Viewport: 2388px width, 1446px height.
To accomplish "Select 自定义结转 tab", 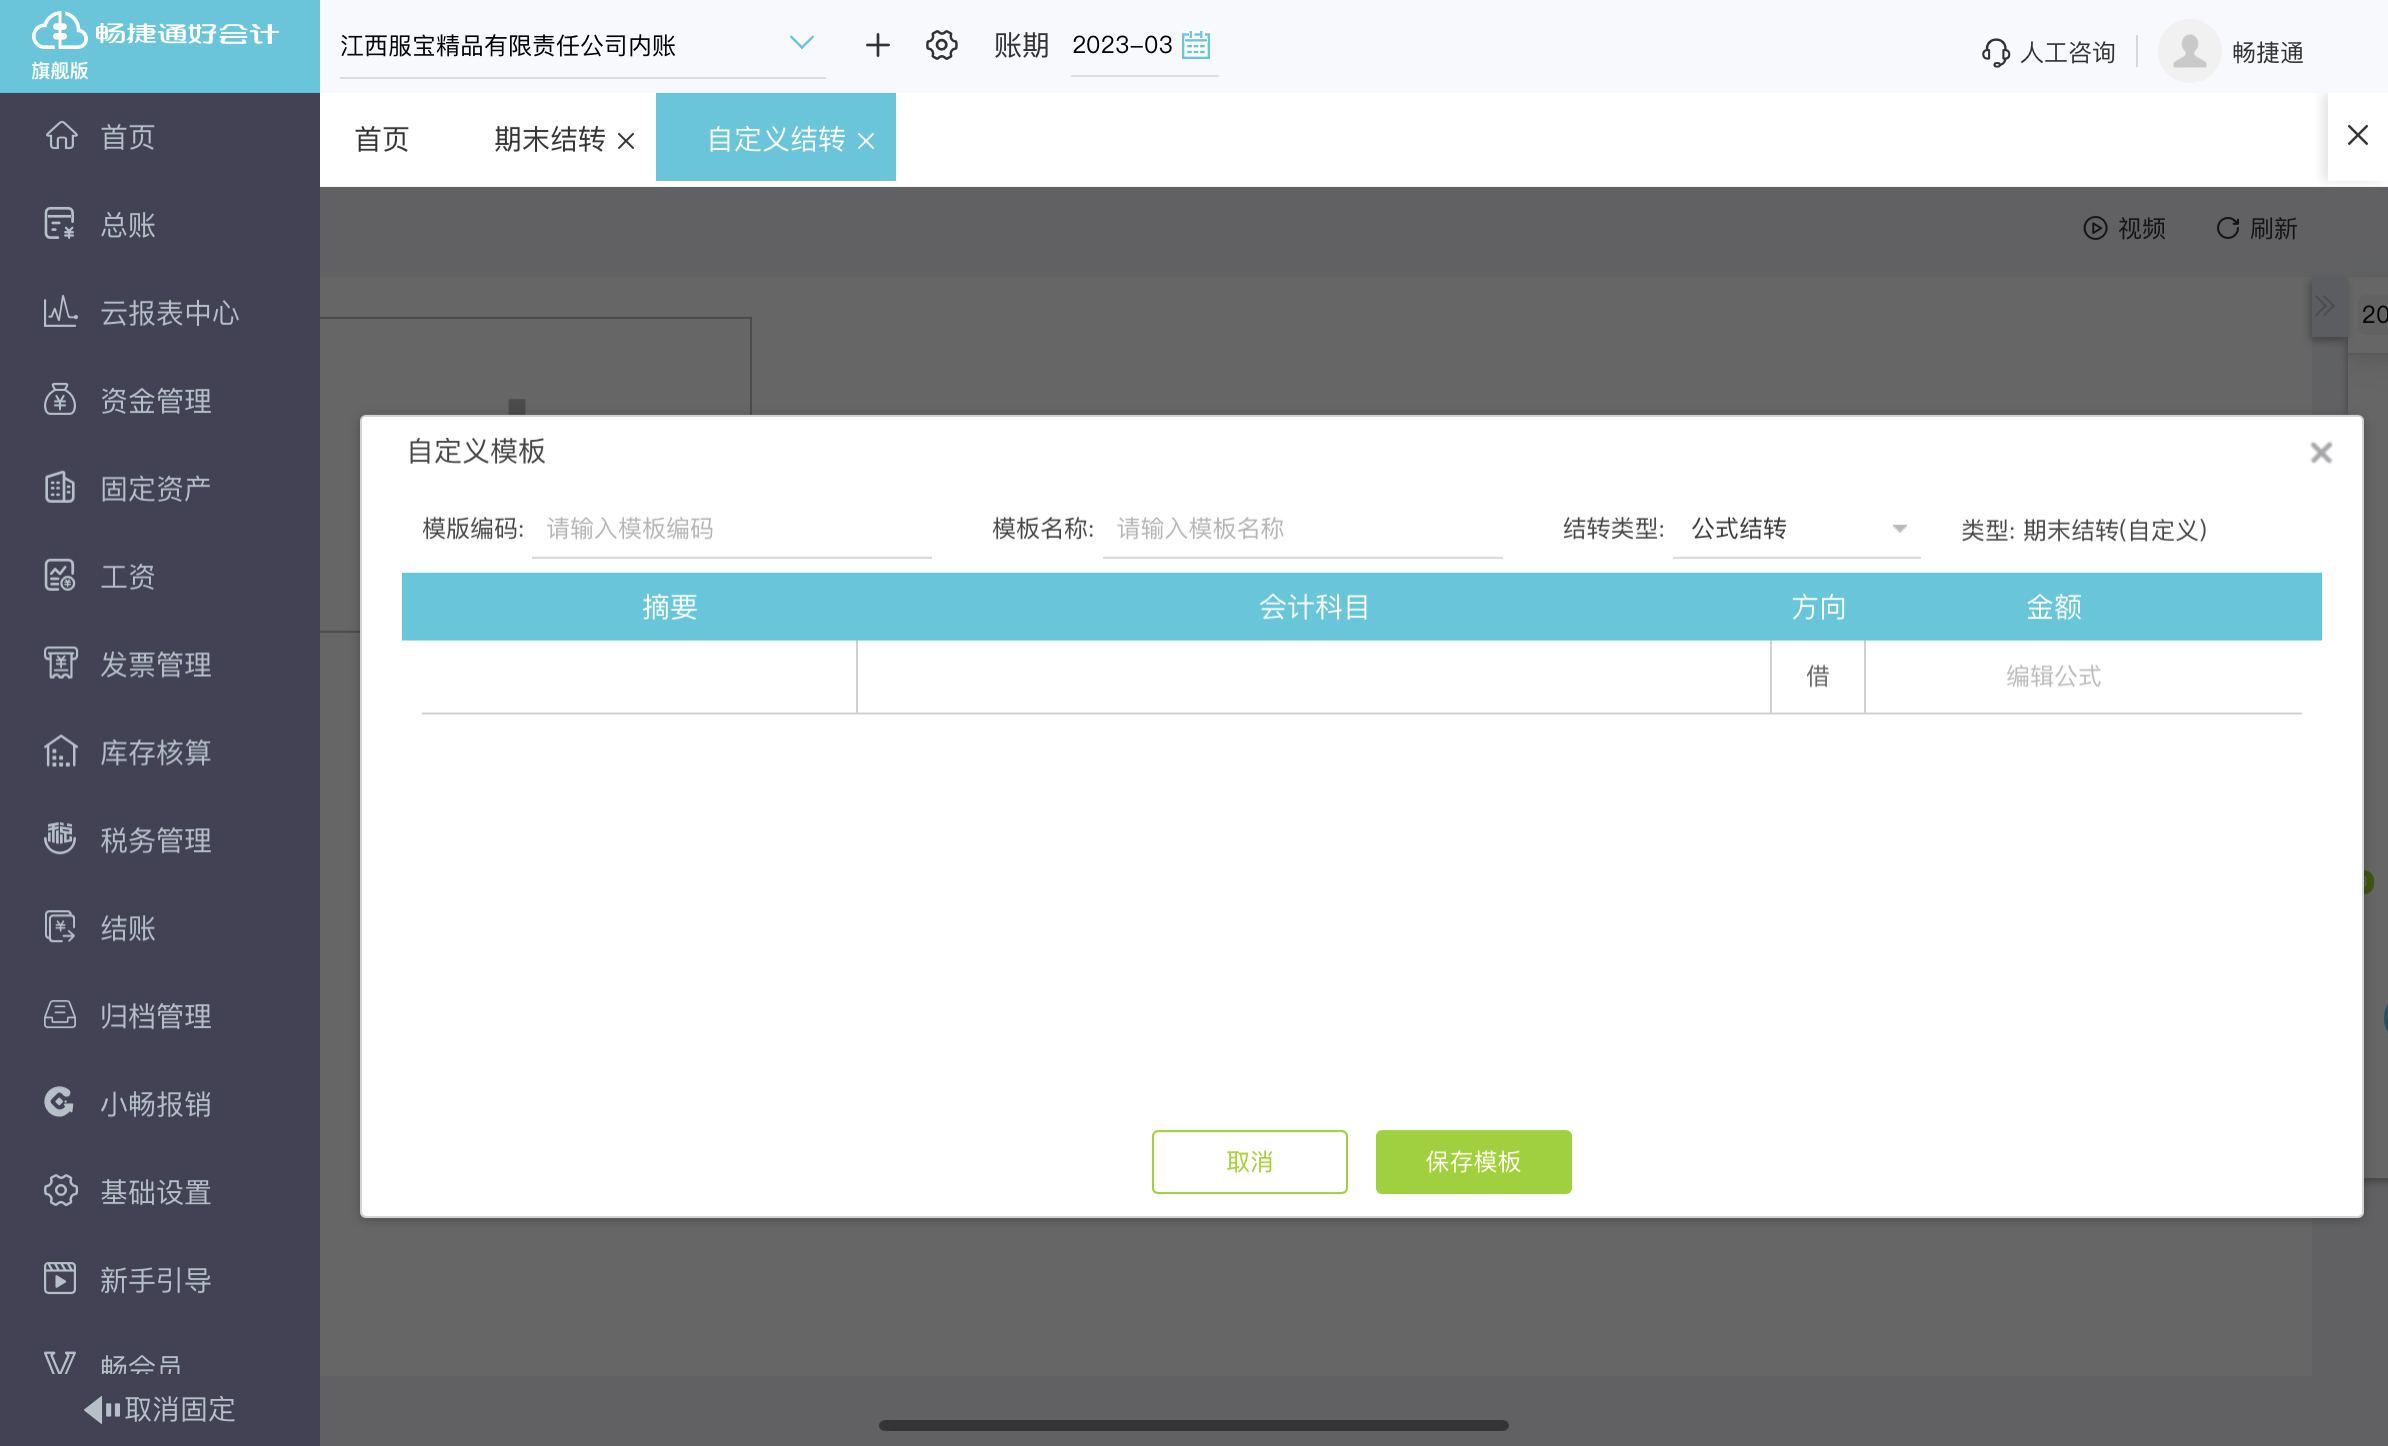I will pyautogui.click(x=771, y=140).
